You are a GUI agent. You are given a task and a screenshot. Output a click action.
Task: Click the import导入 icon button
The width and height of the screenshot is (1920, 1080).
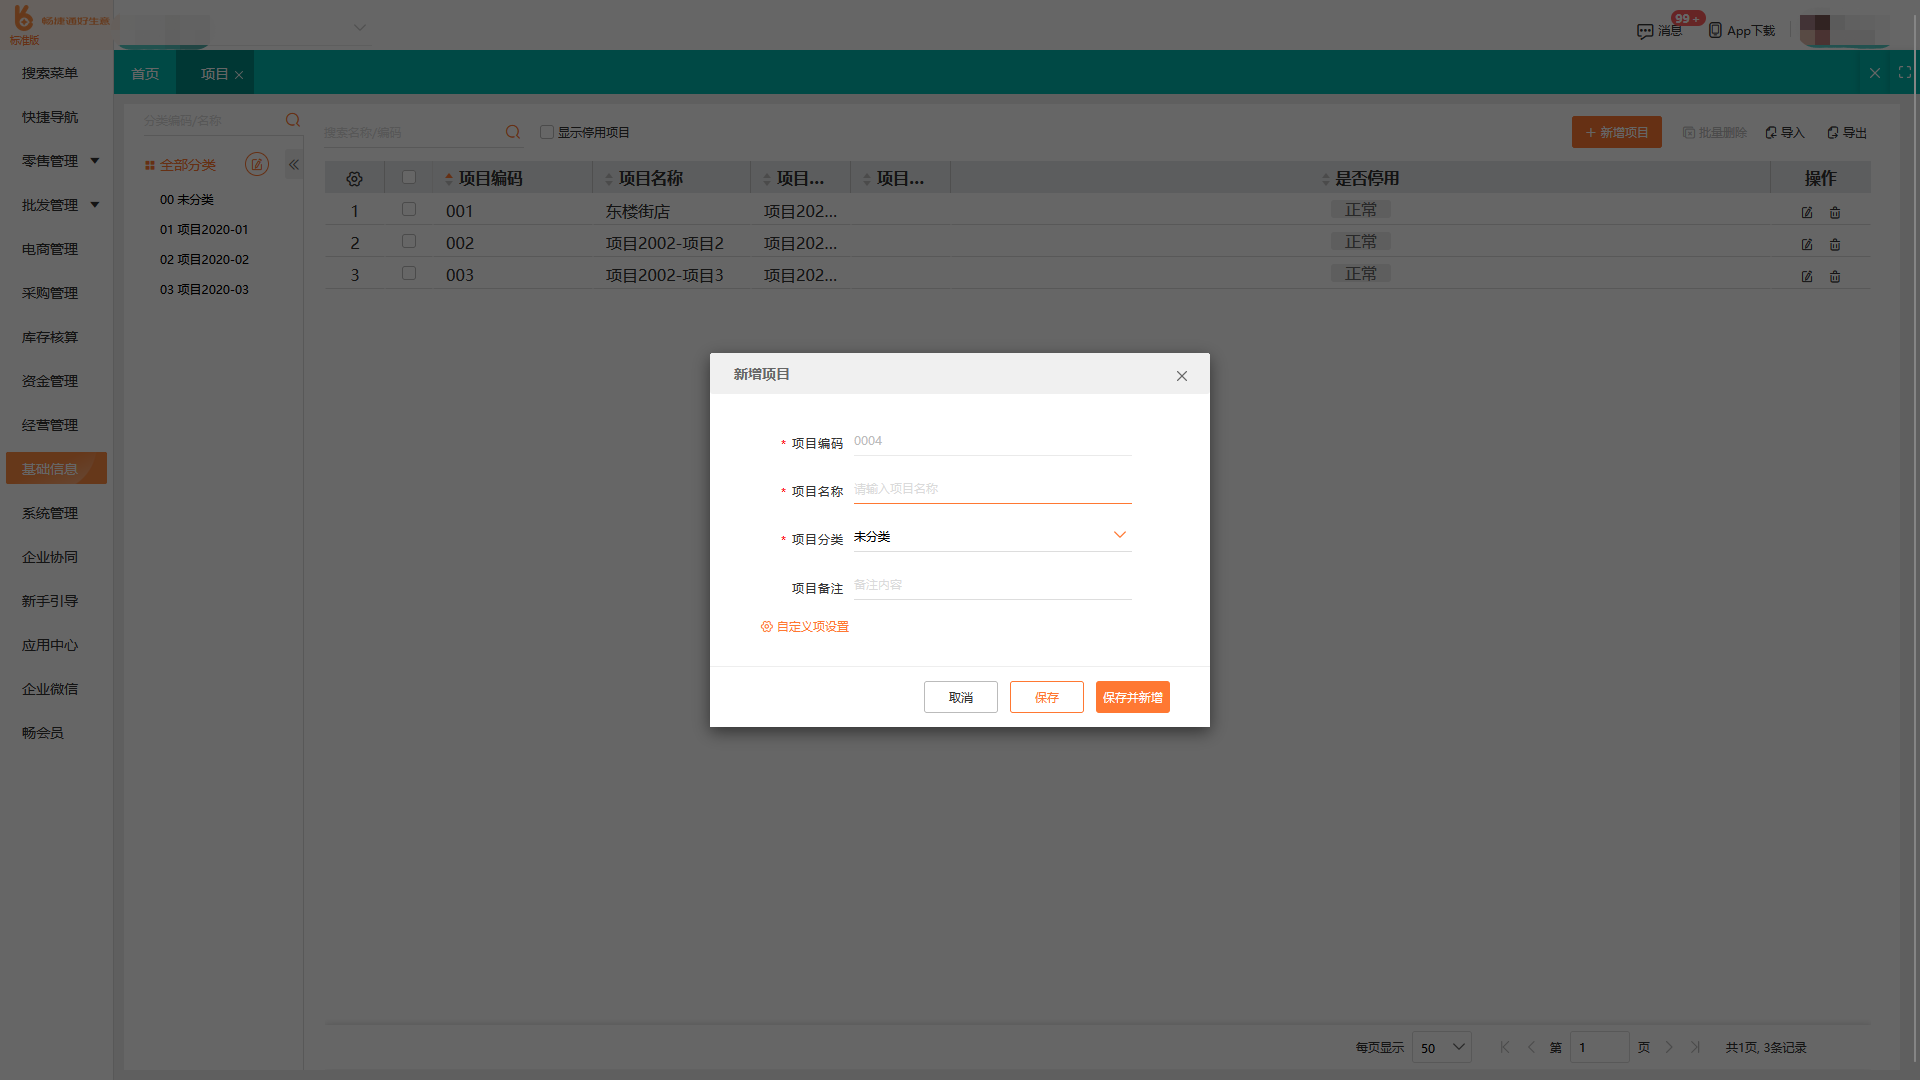1785,131
